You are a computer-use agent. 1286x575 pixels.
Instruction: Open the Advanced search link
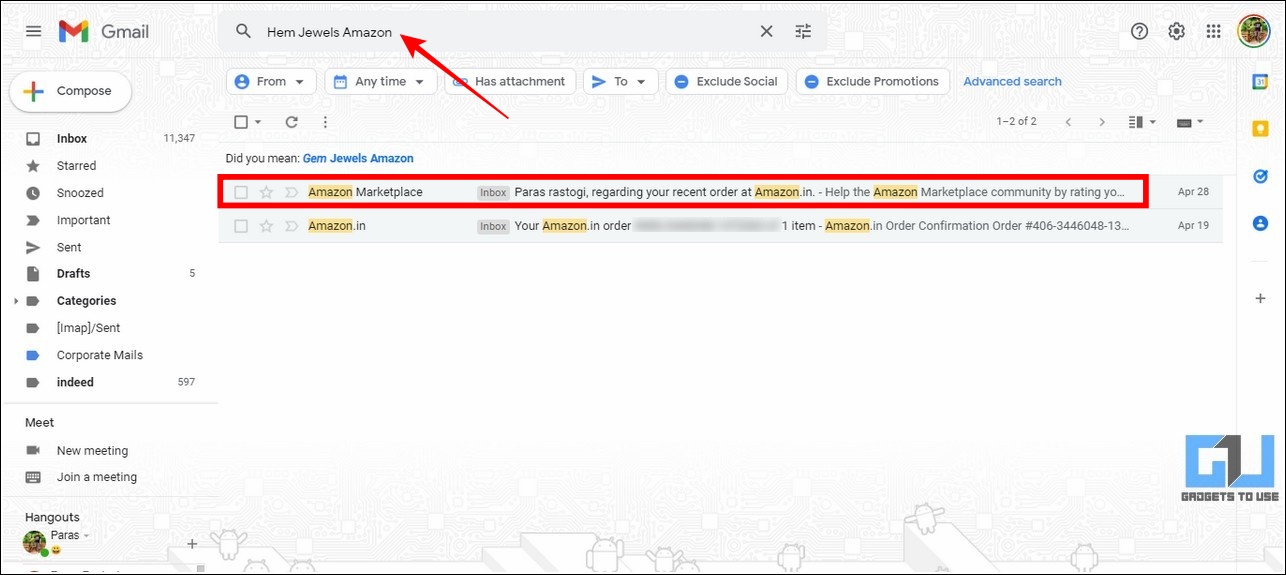point(1012,82)
